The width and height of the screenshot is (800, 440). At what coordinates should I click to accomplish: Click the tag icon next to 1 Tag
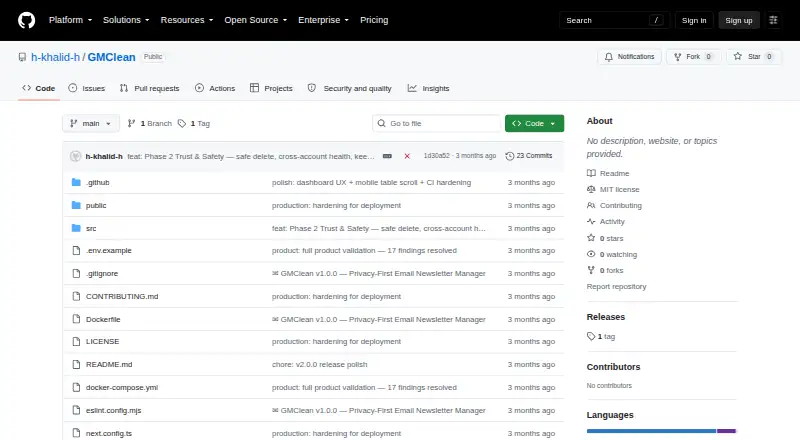(x=182, y=124)
